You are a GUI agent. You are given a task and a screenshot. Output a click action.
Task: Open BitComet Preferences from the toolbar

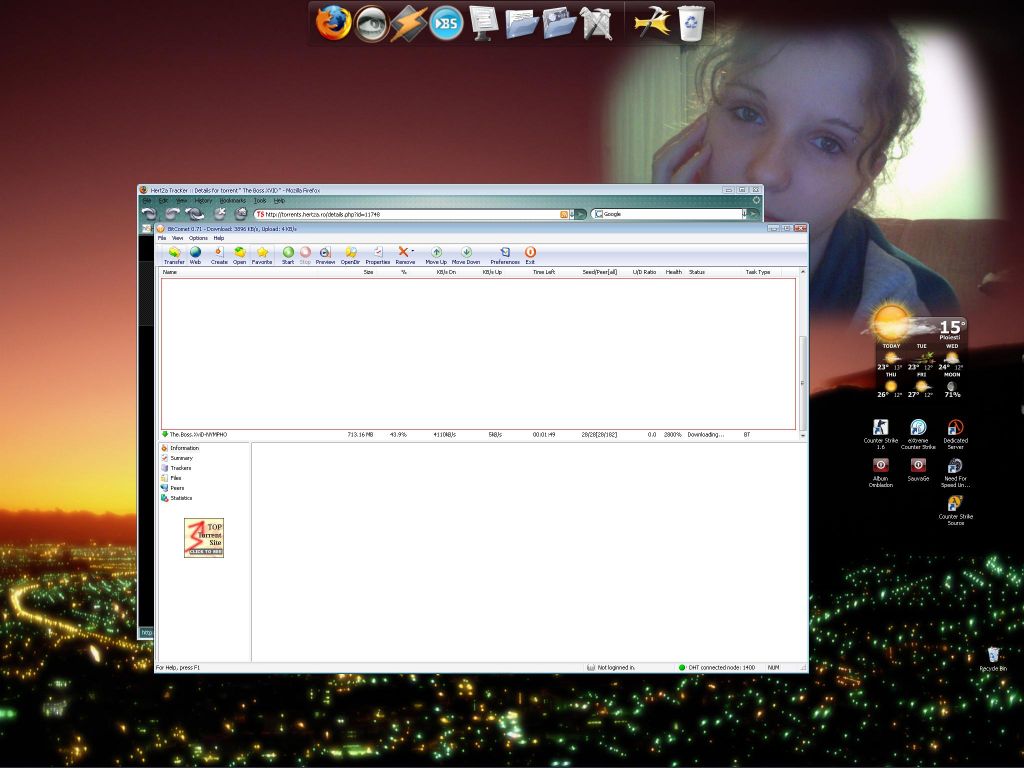(x=504, y=254)
